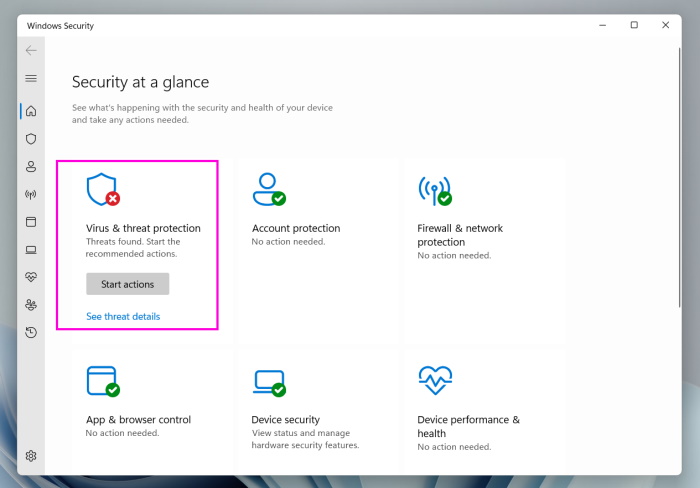Open Account protection person icon in sidebar
The height and width of the screenshot is (488, 700).
click(31, 167)
